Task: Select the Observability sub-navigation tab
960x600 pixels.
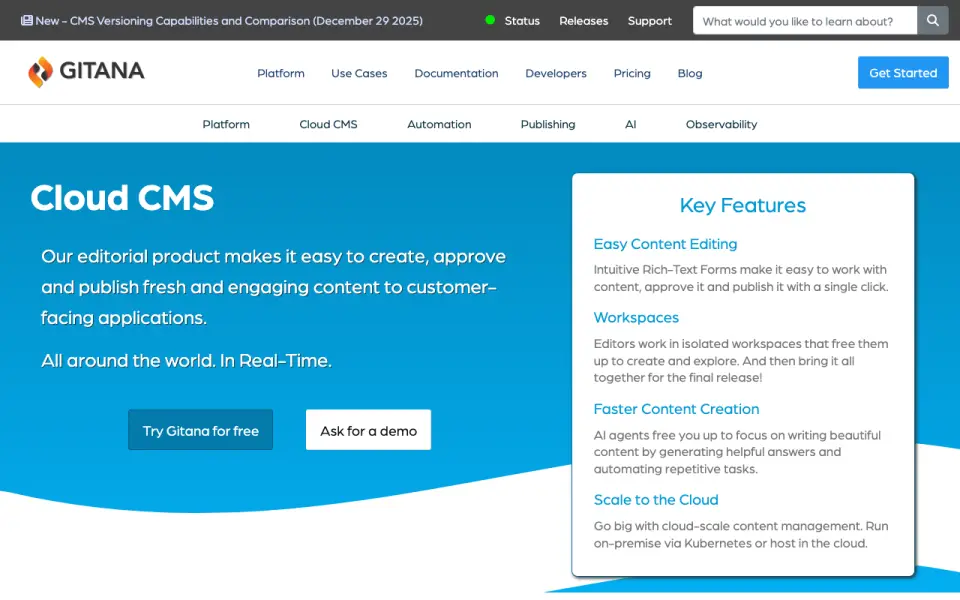Action: point(721,124)
